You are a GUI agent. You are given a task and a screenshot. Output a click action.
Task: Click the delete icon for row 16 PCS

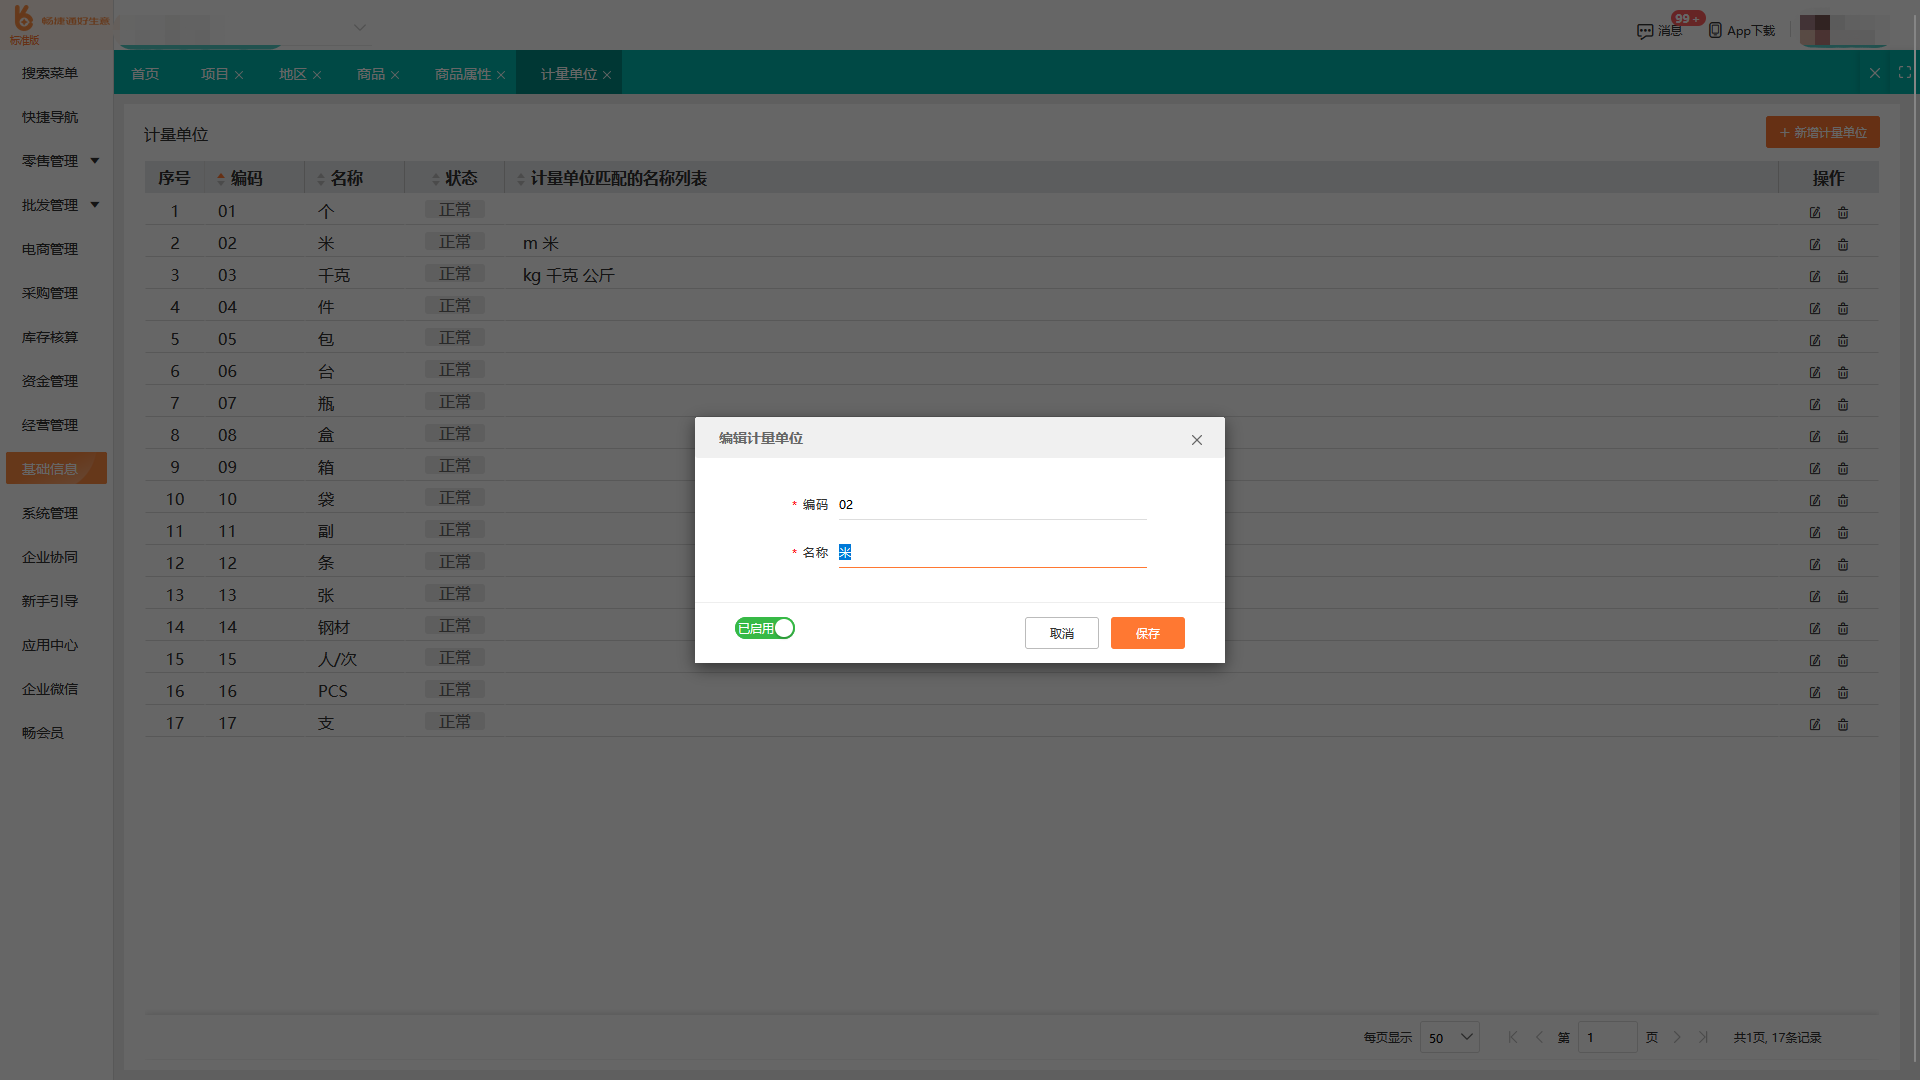(1844, 692)
